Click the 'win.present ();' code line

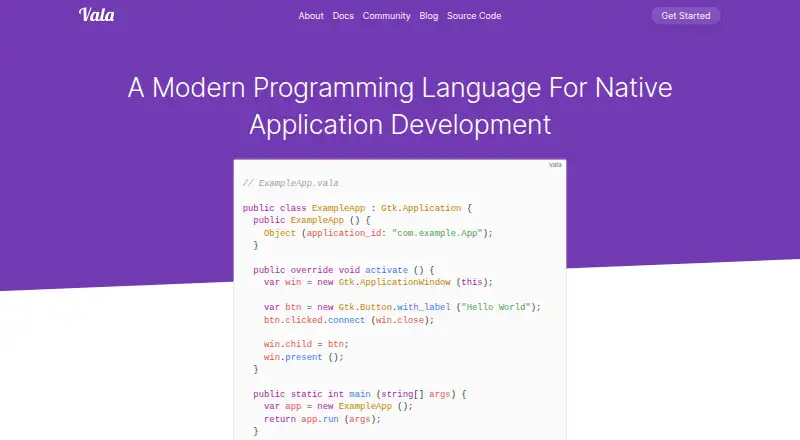(x=304, y=357)
